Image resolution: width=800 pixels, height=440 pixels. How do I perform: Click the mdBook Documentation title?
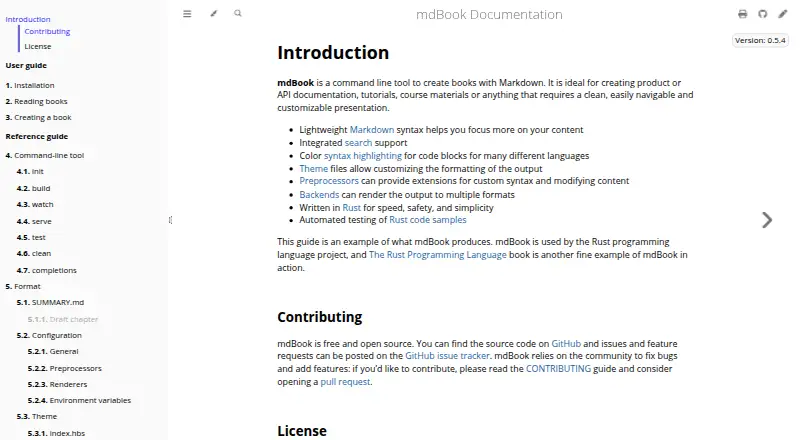(489, 14)
